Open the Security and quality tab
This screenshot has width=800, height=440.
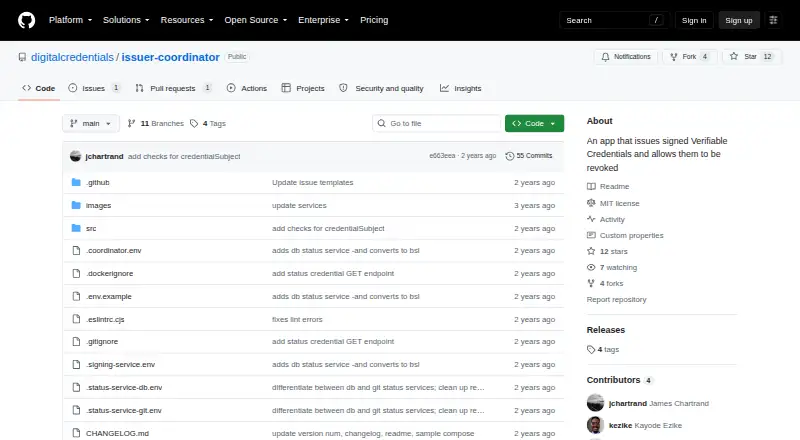382,88
